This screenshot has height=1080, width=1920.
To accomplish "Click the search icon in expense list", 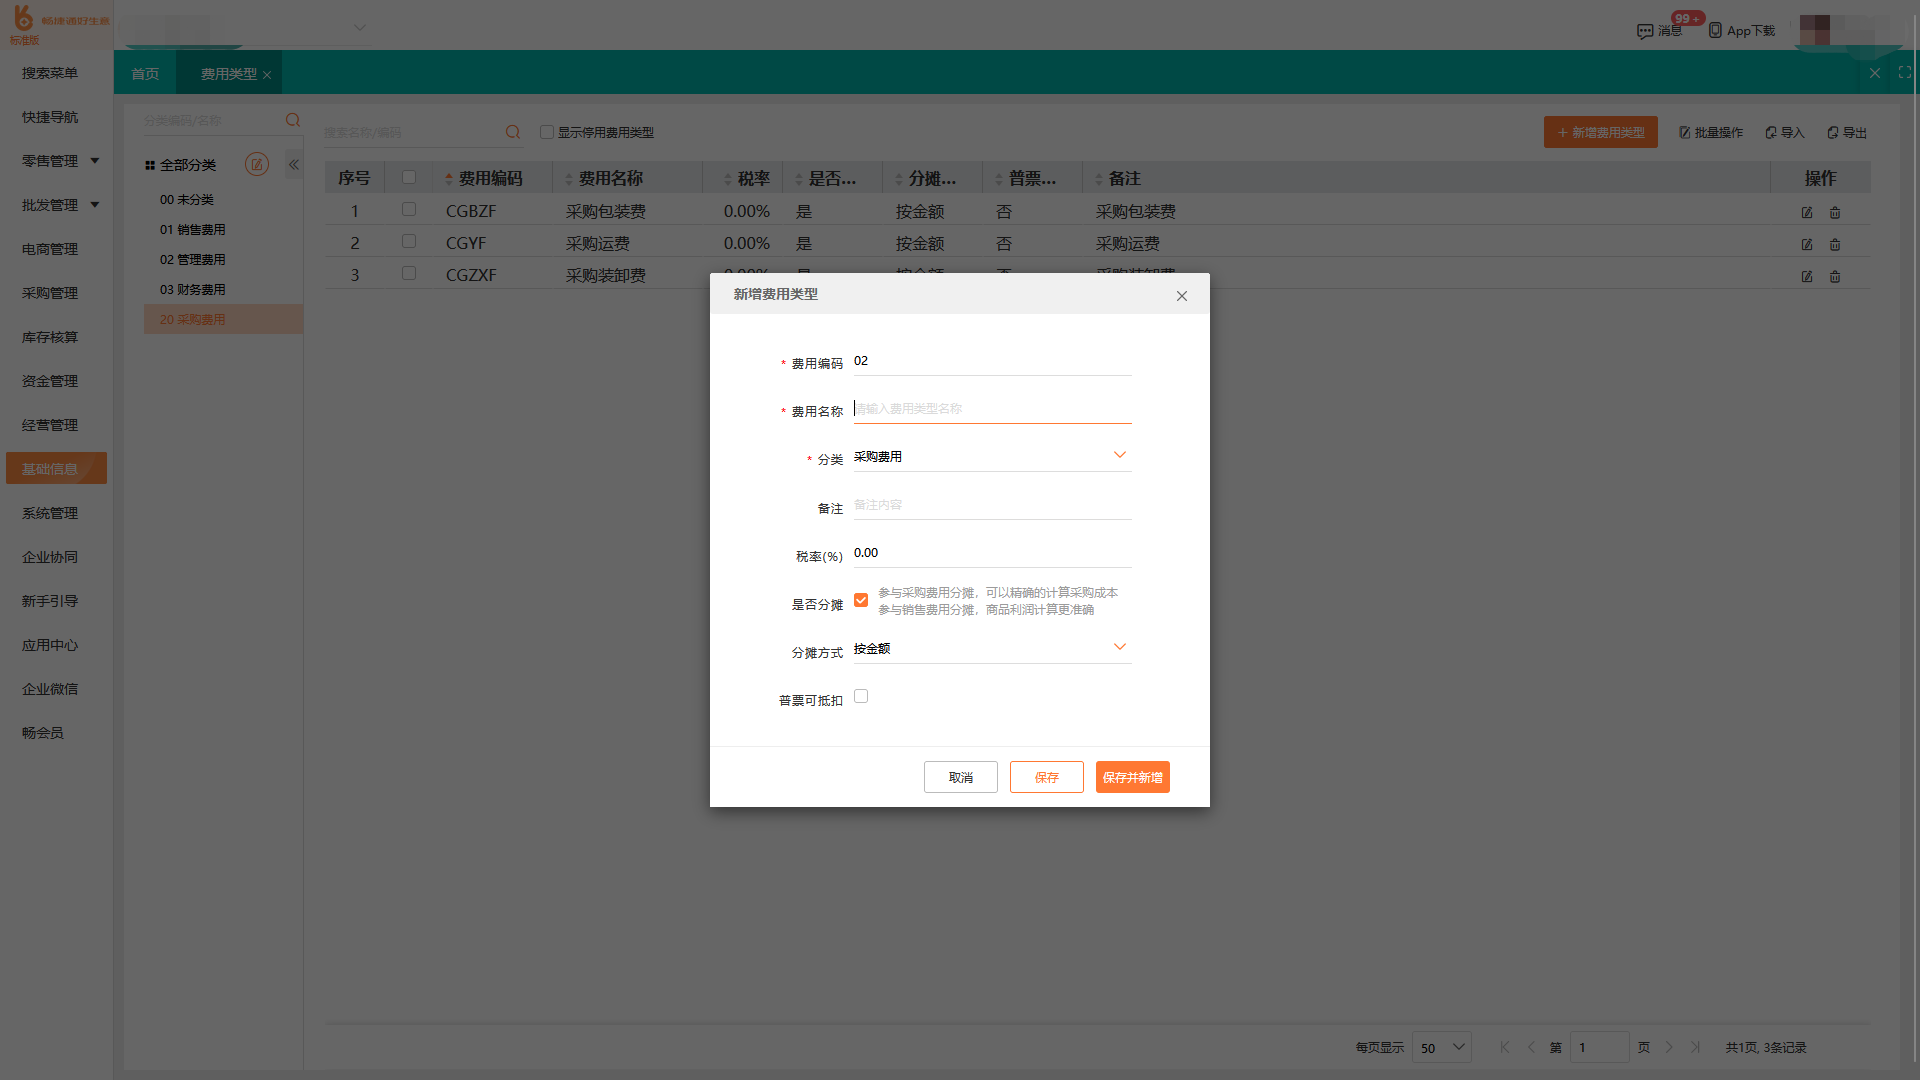I will (x=514, y=132).
